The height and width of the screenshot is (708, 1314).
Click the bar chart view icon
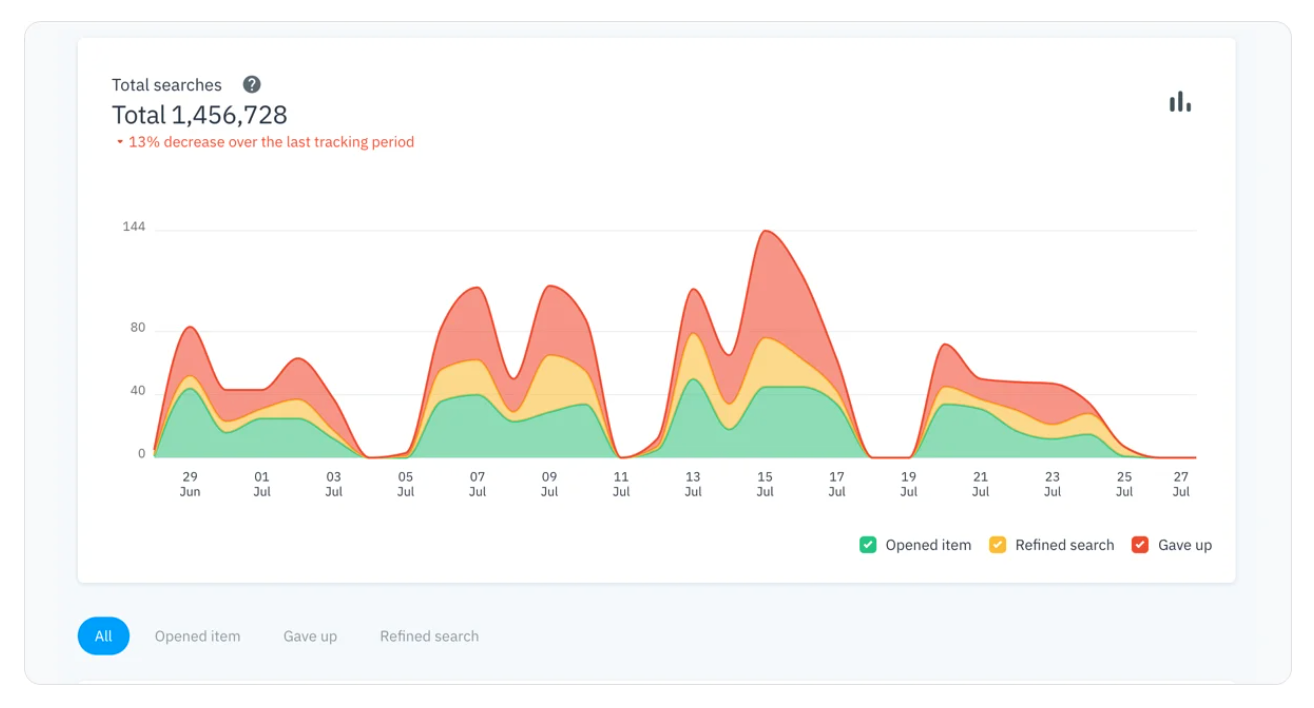1181,101
